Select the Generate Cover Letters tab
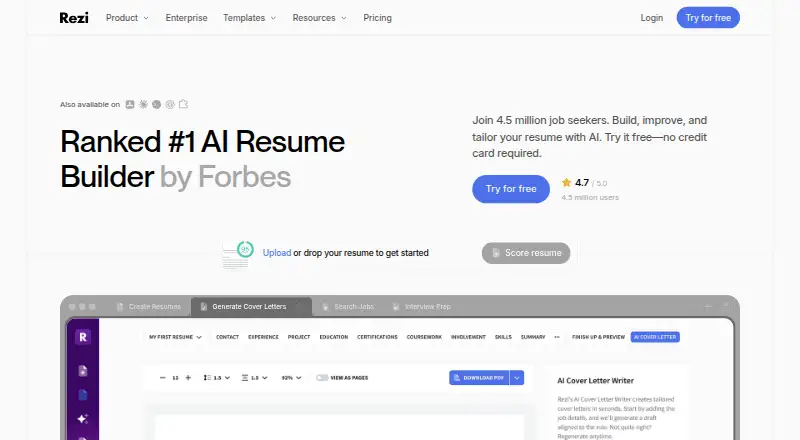Image resolution: width=800 pixels, height=440 pixels. 251,307
